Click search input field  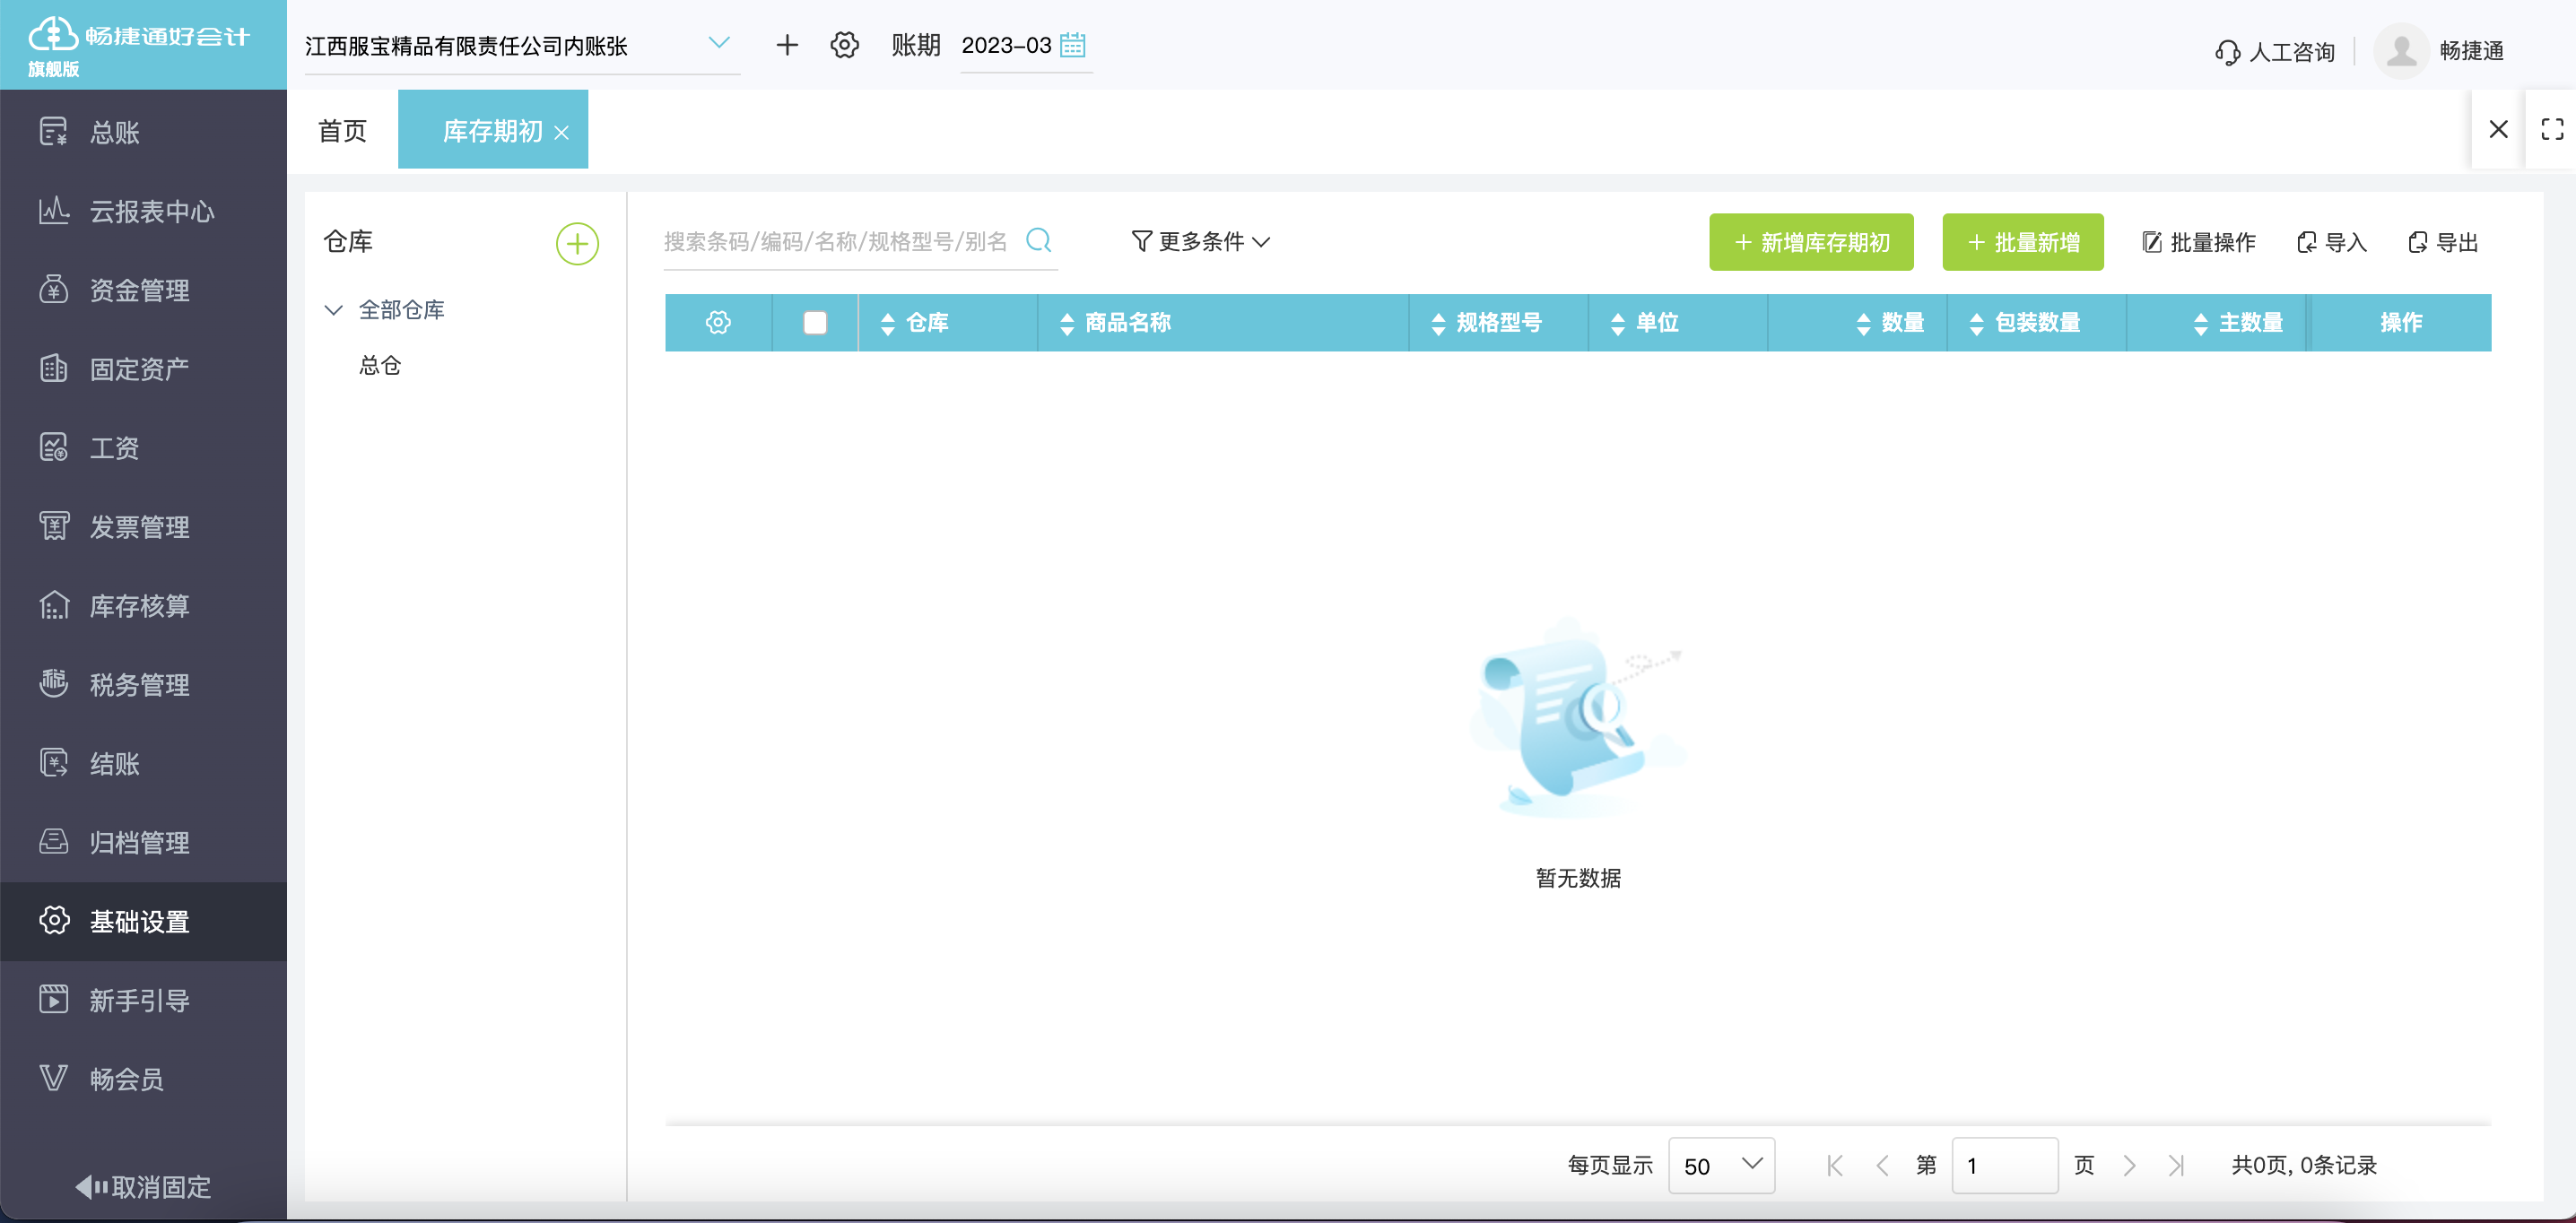(x=838, y=241)
